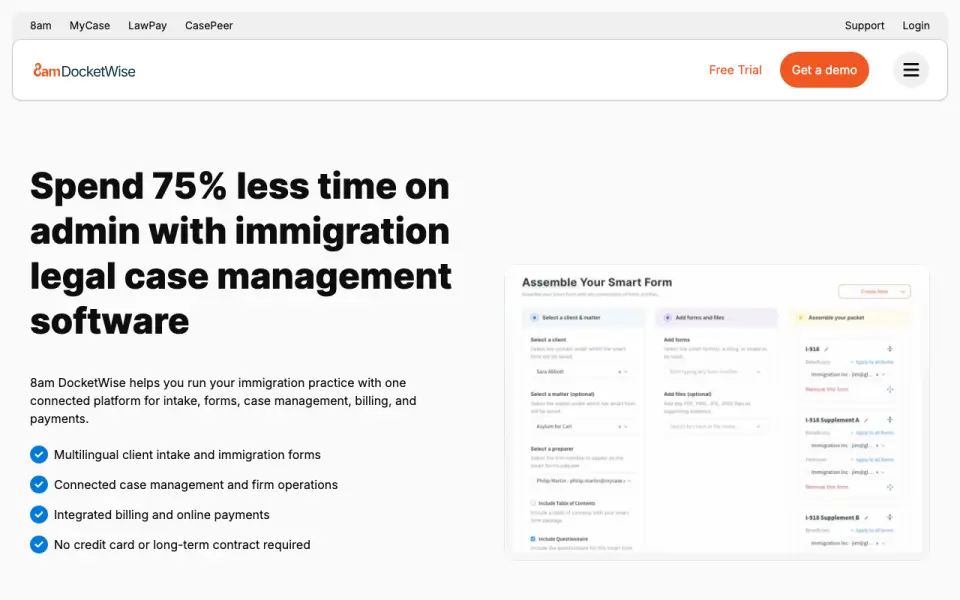Click the 'Add files (optional)' label
Image resolution: width=960 pixels, height=600 pixels.
point(688,394)
